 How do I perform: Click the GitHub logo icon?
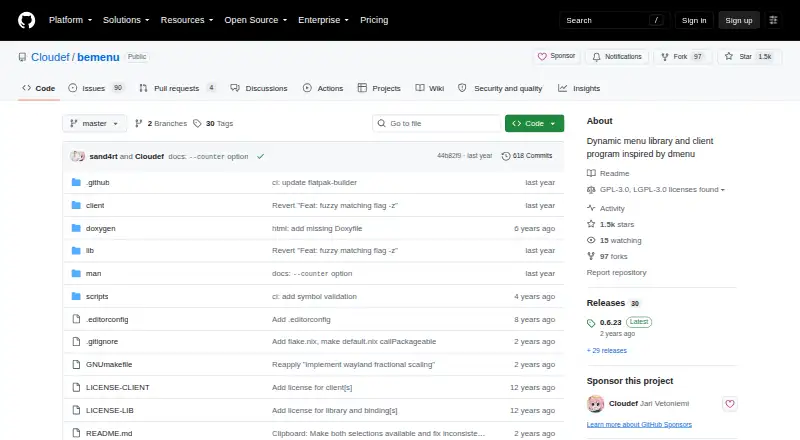pyautogui.click(x=27, y=20)
